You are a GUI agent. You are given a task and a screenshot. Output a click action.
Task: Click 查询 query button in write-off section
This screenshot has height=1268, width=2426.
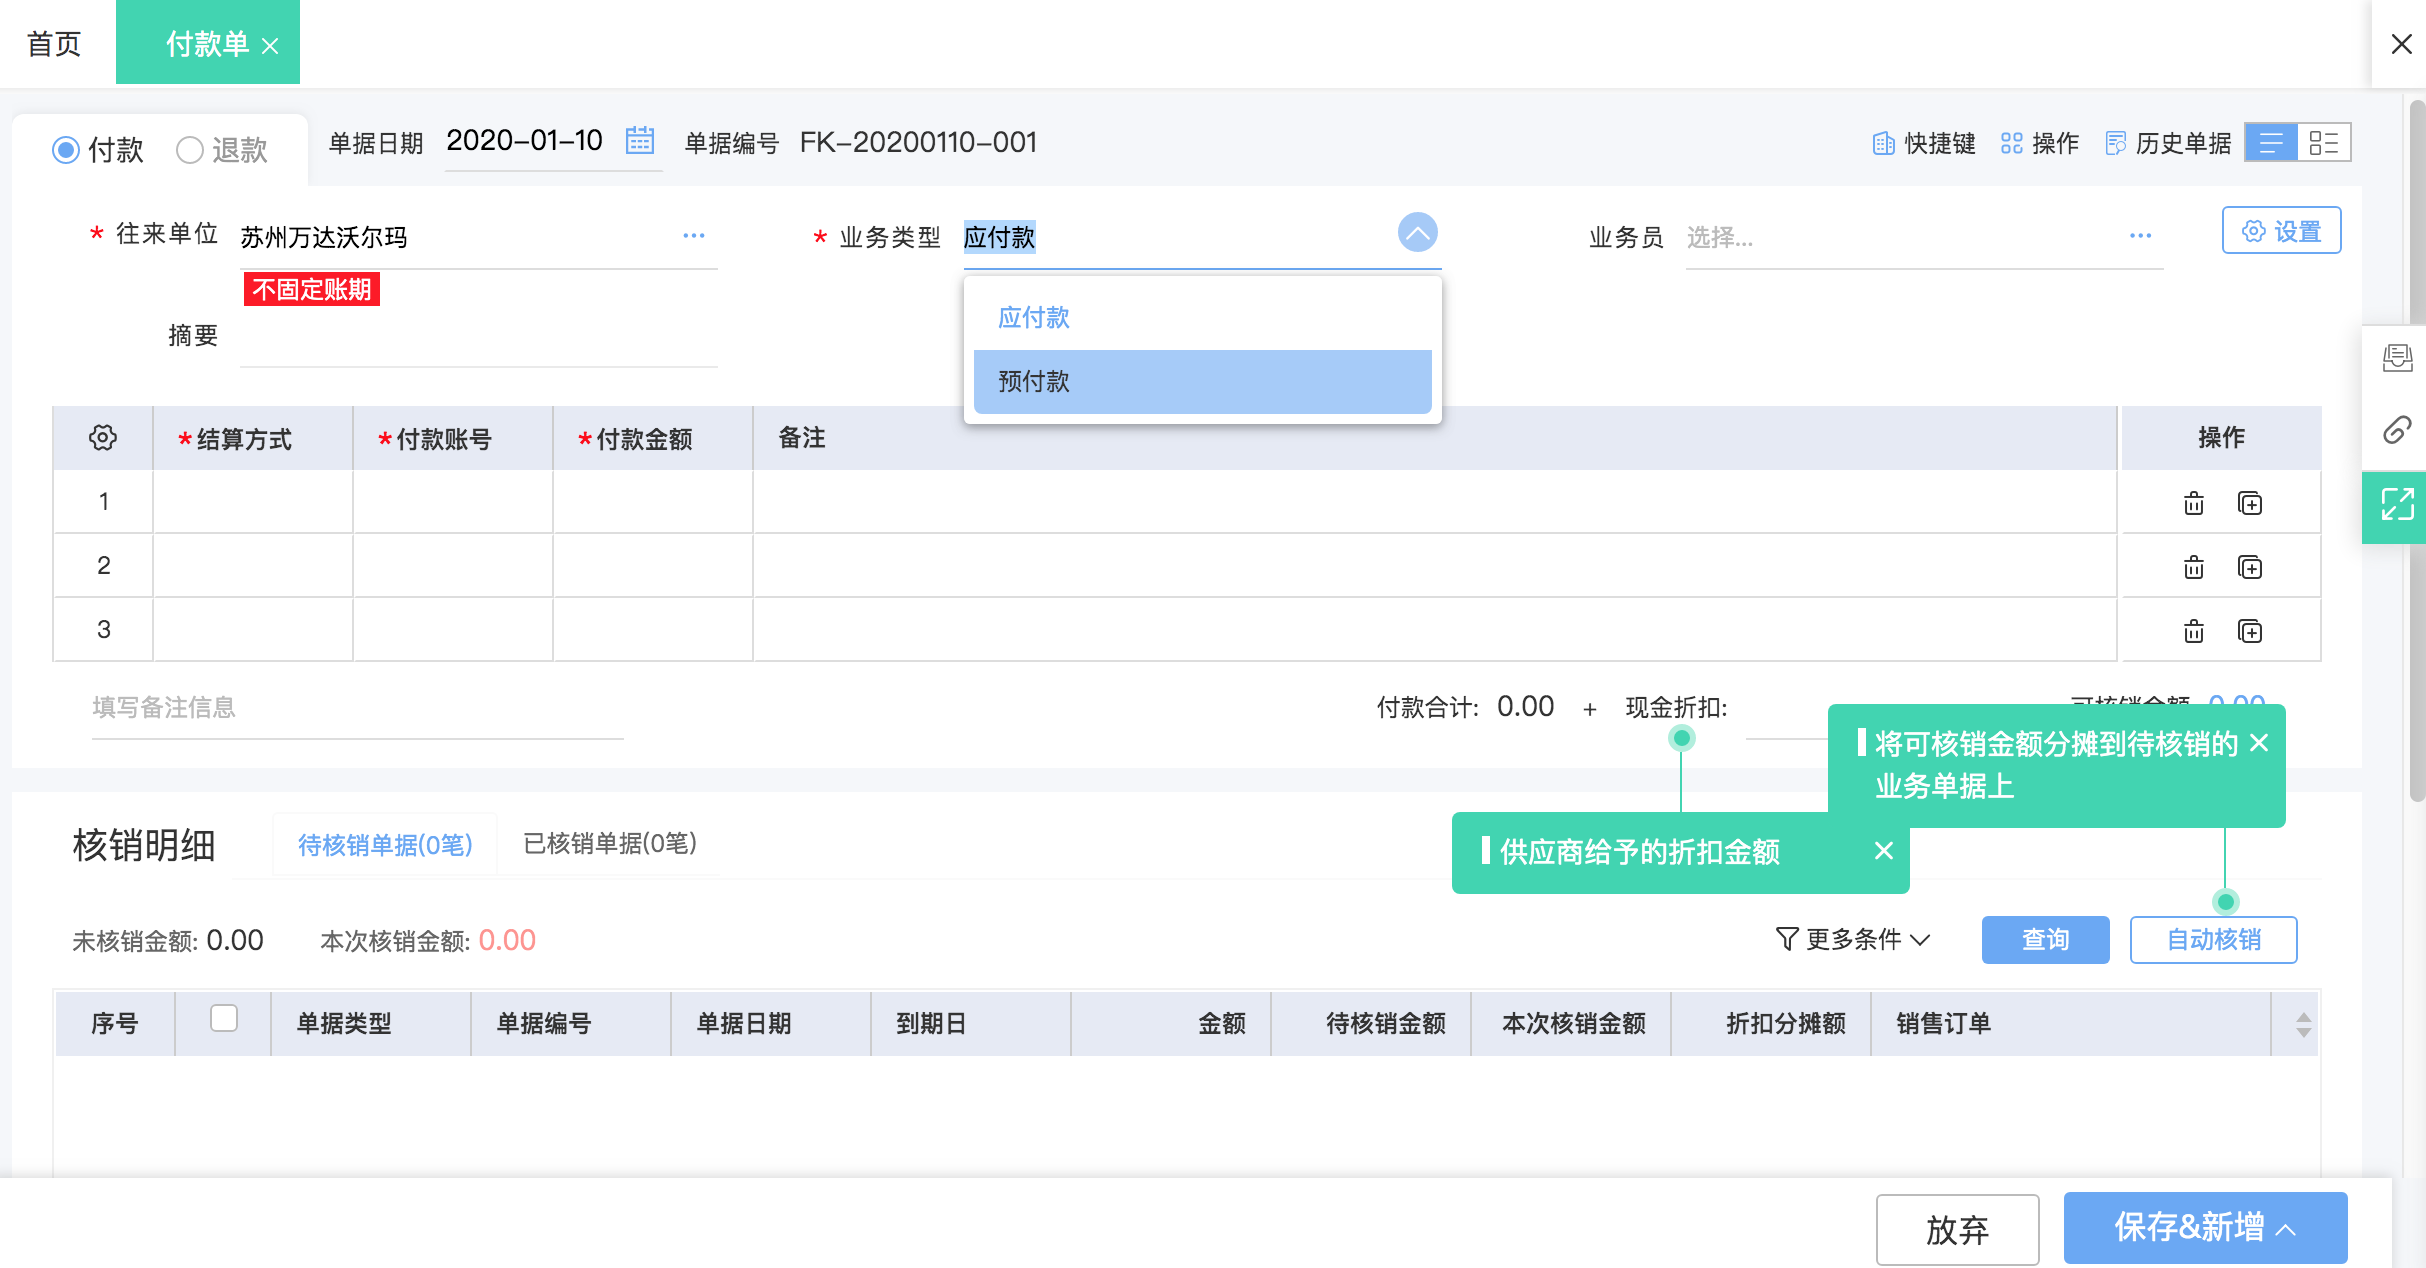(2049, 941)
